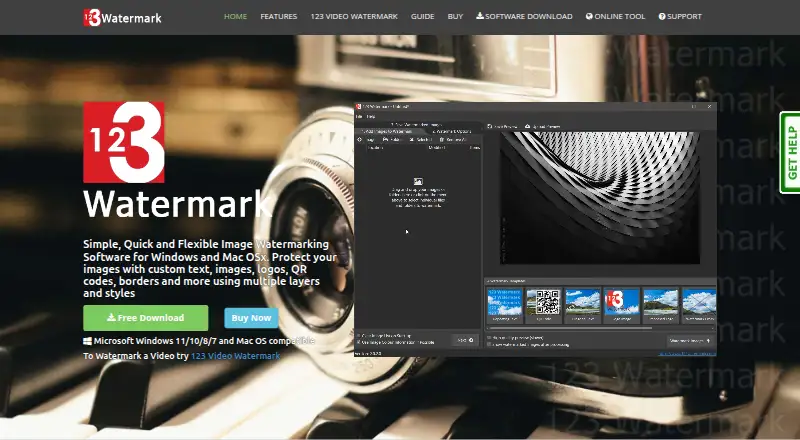
Task: Open the File menu in the app window
Action: (x=359, y=116)
